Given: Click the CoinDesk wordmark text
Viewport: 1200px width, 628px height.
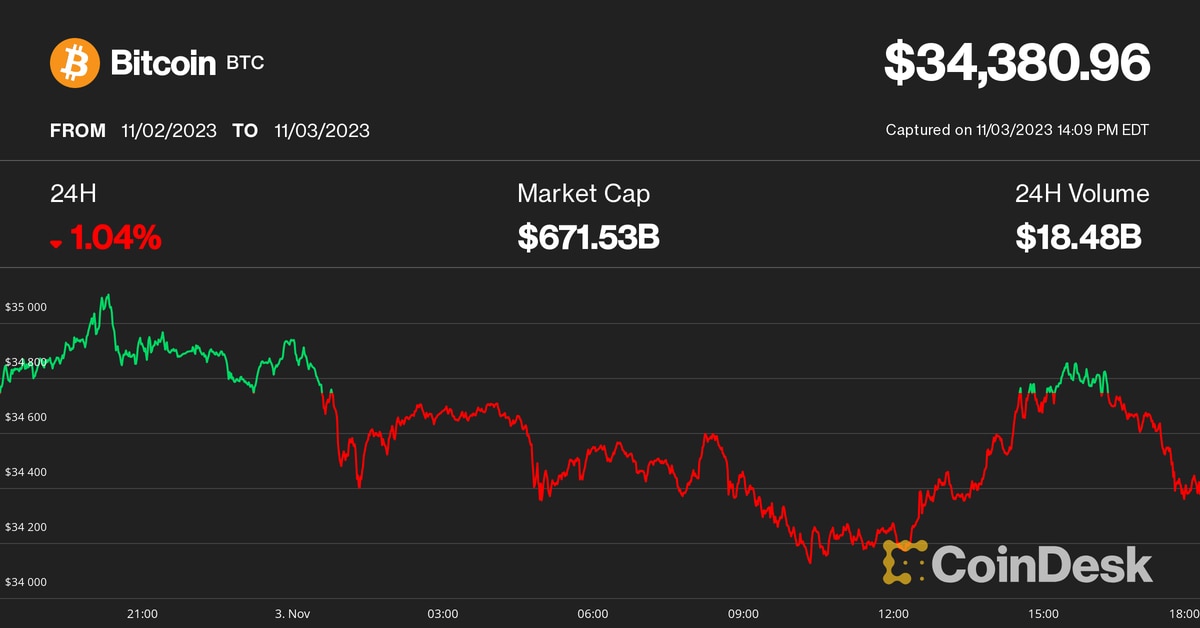Looking at the screenshot, I should (x=1042, y=563).
